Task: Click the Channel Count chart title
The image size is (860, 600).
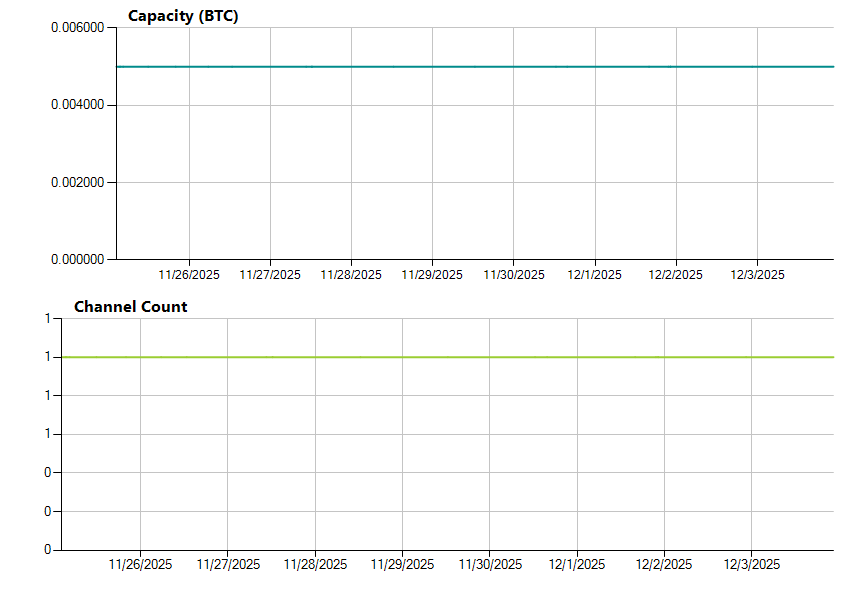Action: [130, 307]
